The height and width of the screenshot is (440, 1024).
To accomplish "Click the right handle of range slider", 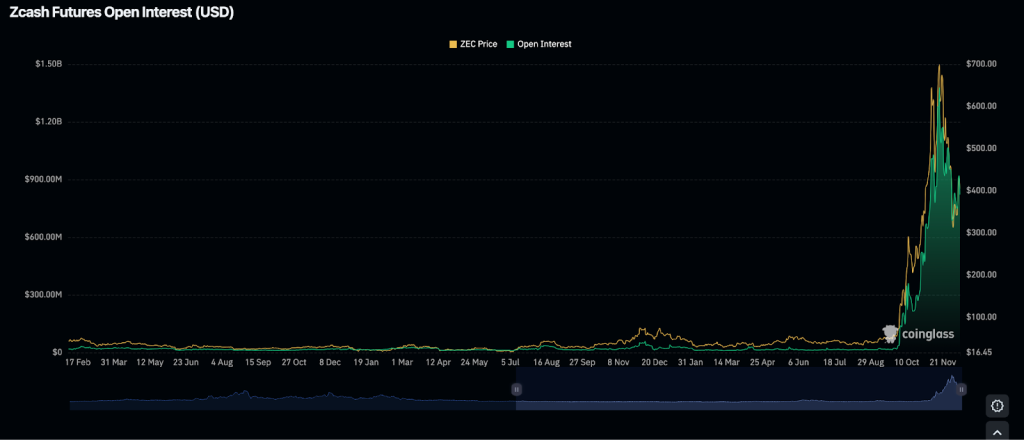I will coord(960,388).
